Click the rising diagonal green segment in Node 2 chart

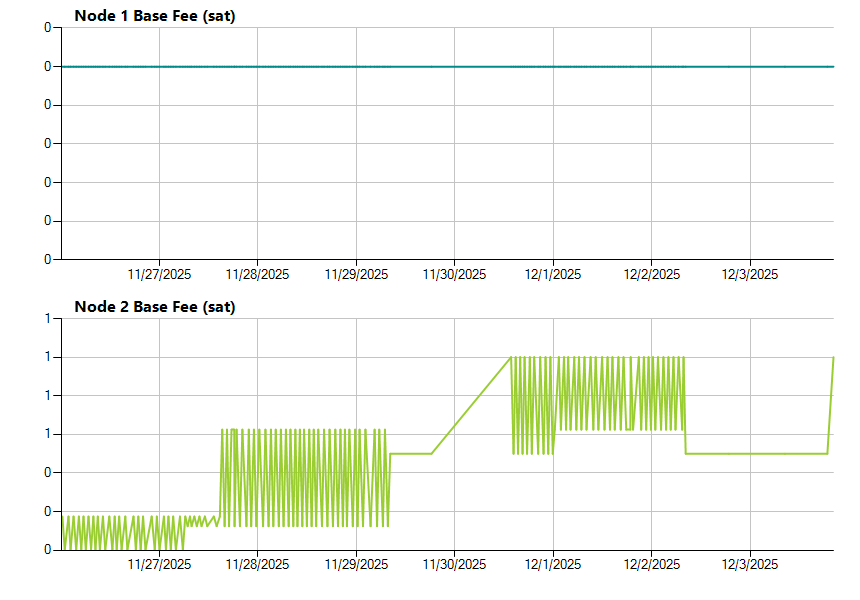click(471, 405)
